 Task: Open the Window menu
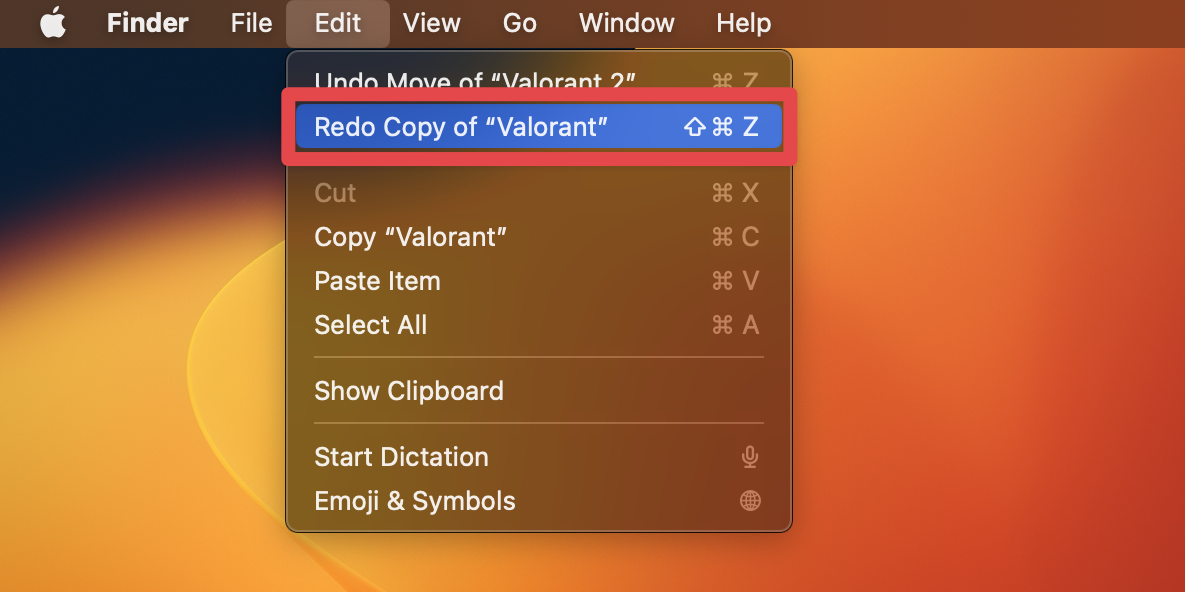point(627,23)
